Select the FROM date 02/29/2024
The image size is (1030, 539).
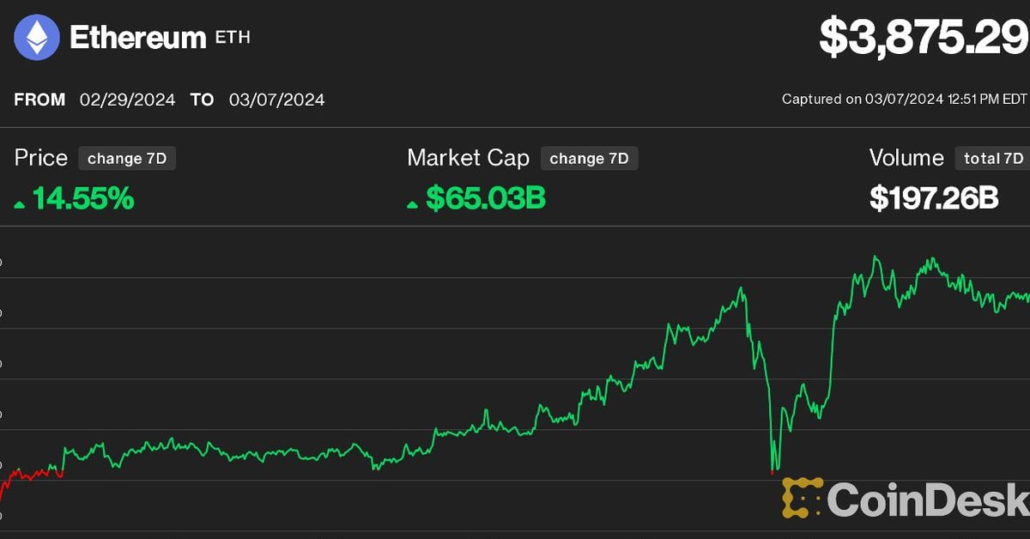click(x=127, y=100)
